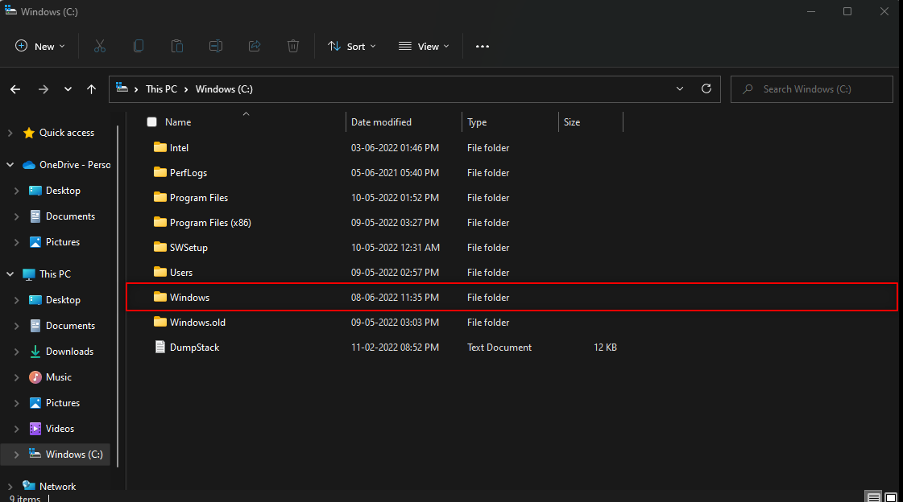Click the SWSetup folder icon
This screenshot has height=502, width=904.
point(160,247)
